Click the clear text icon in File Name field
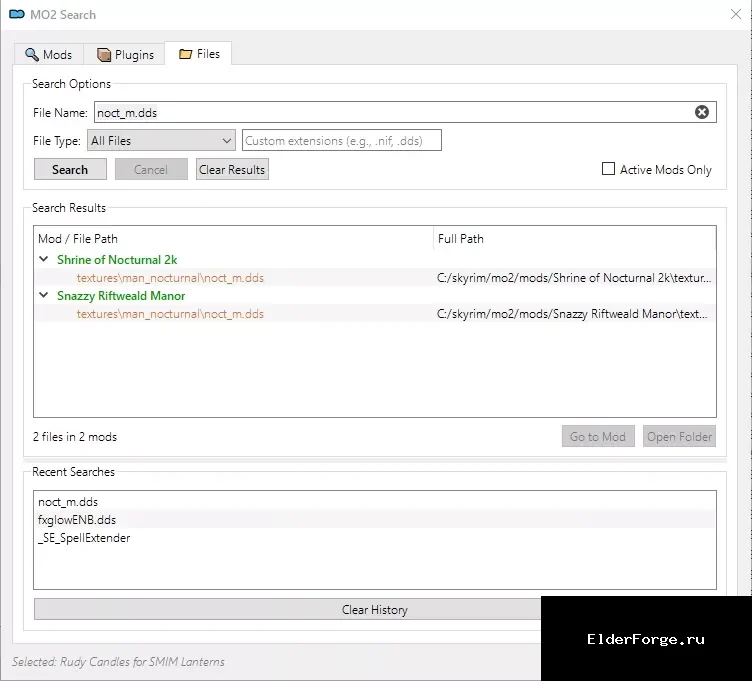The width and height of the screenshot is (752, 681). 702,112
